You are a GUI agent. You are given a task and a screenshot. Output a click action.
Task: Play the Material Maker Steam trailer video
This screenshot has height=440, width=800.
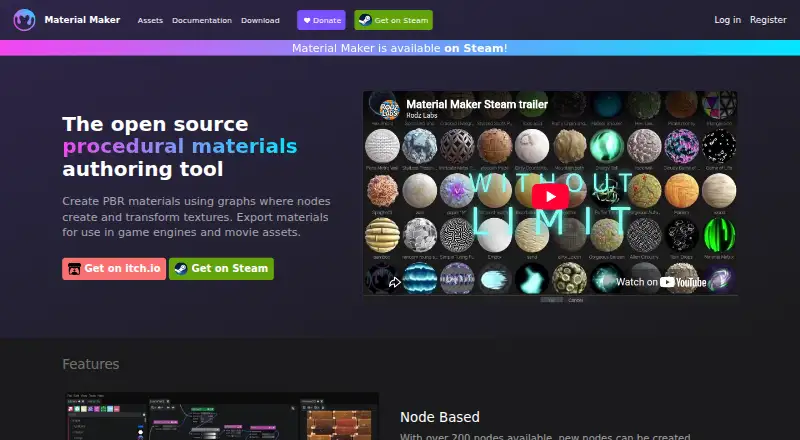click(x=550, y=197)
